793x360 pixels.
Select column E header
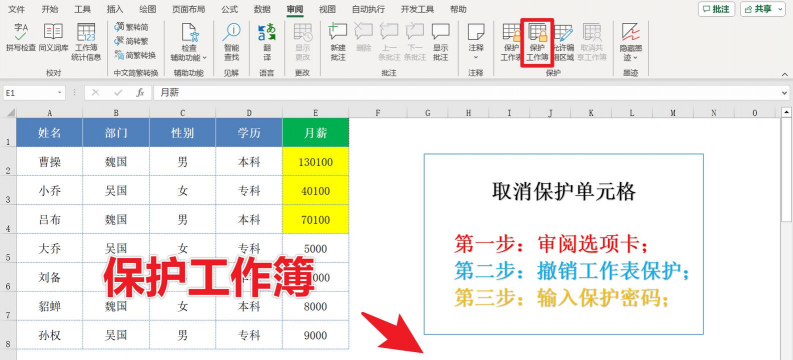pos(316,113)
